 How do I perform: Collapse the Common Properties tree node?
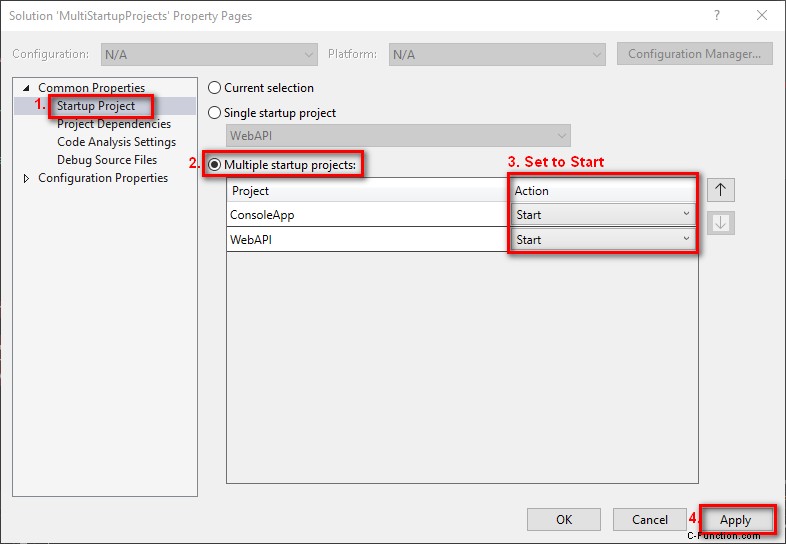[x=27, y=88]
